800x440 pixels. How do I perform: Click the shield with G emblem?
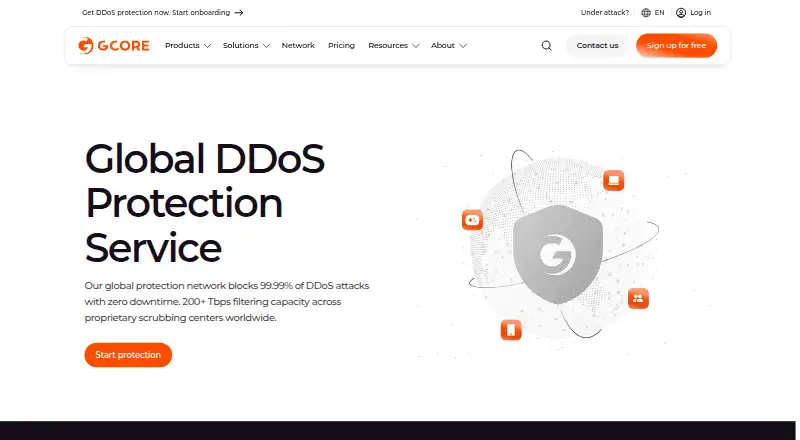[558, 254]
